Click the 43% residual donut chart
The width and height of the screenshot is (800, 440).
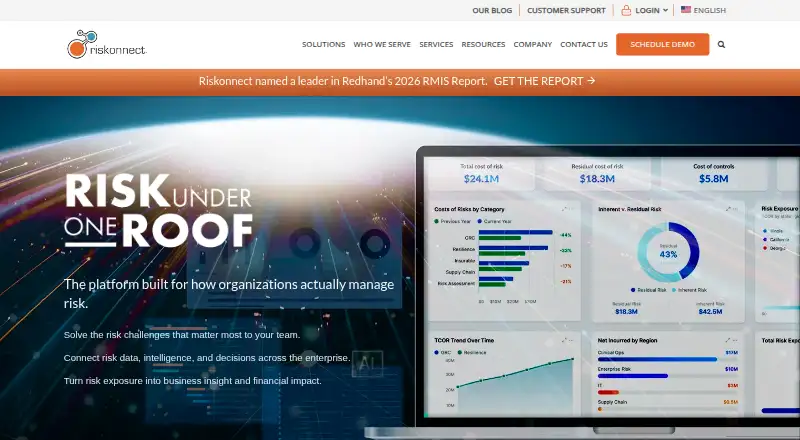point(668,251)
